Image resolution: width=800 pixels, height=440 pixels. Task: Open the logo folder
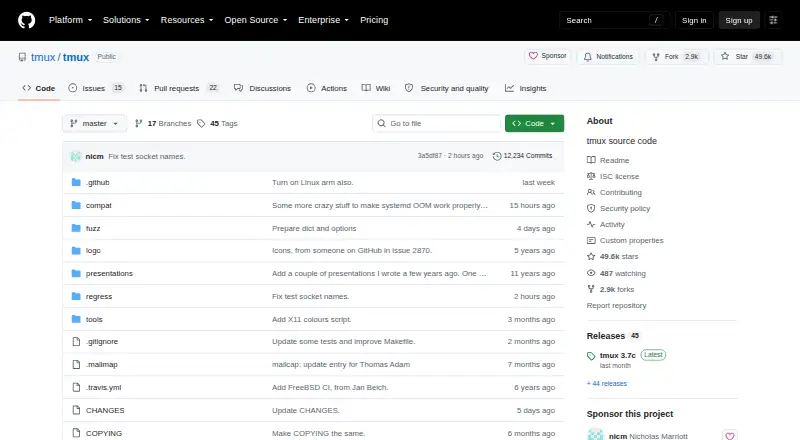pos(93,251)
